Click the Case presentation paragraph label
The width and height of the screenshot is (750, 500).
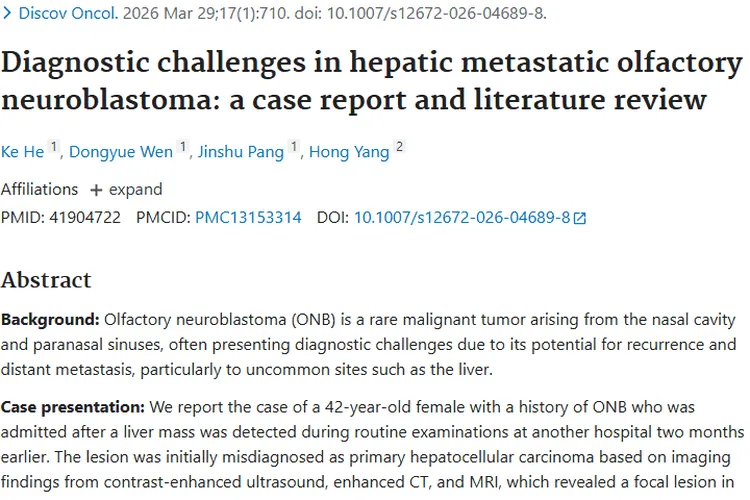coord(73,407)
